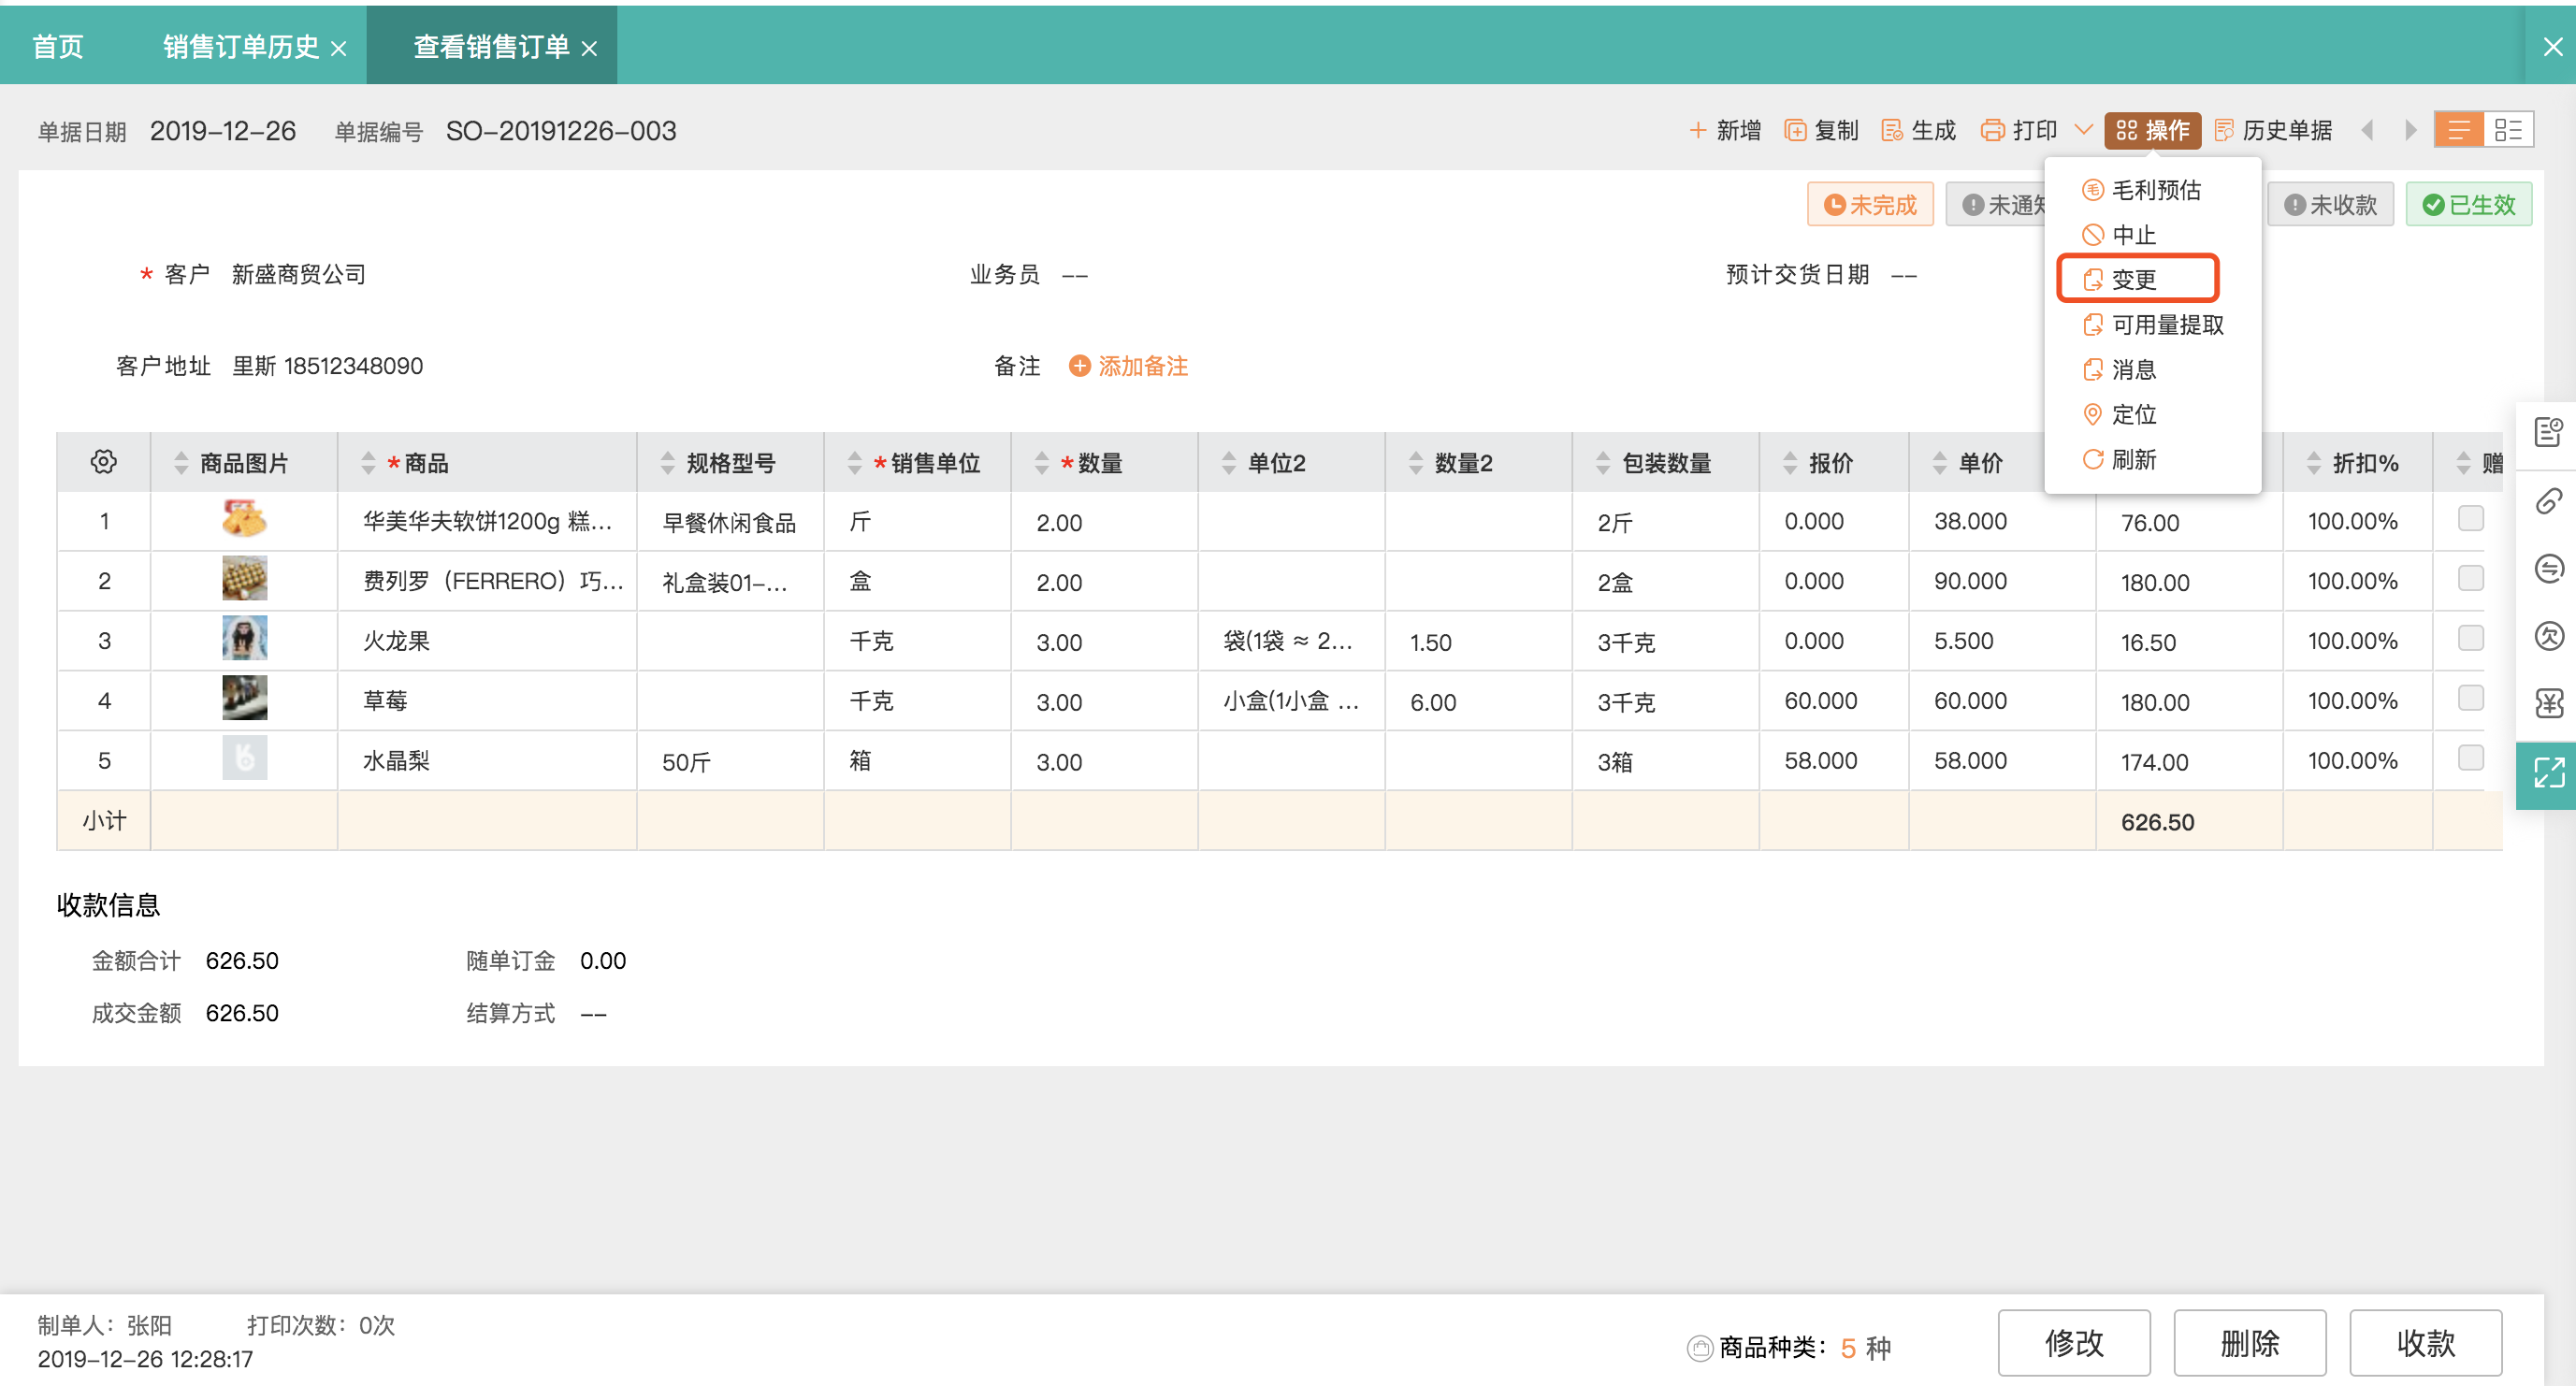Image resolution: width=2576 pixels, height=1386 pixels.
Task: Click row 3 火龙果 thumbnail image
Action: click(240, 642)
